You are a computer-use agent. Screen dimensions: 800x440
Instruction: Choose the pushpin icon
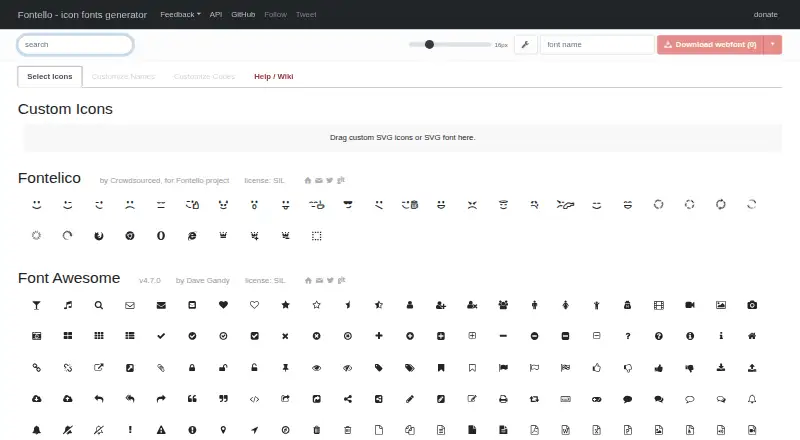tap(285, 368)
